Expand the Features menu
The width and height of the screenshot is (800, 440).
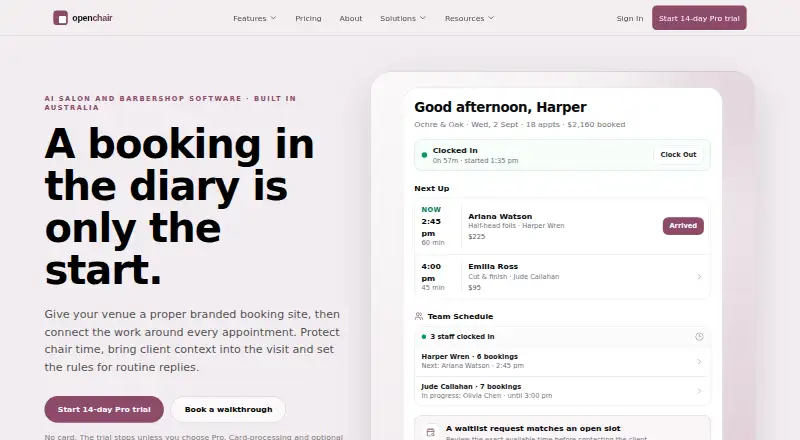tap(255, 18)
